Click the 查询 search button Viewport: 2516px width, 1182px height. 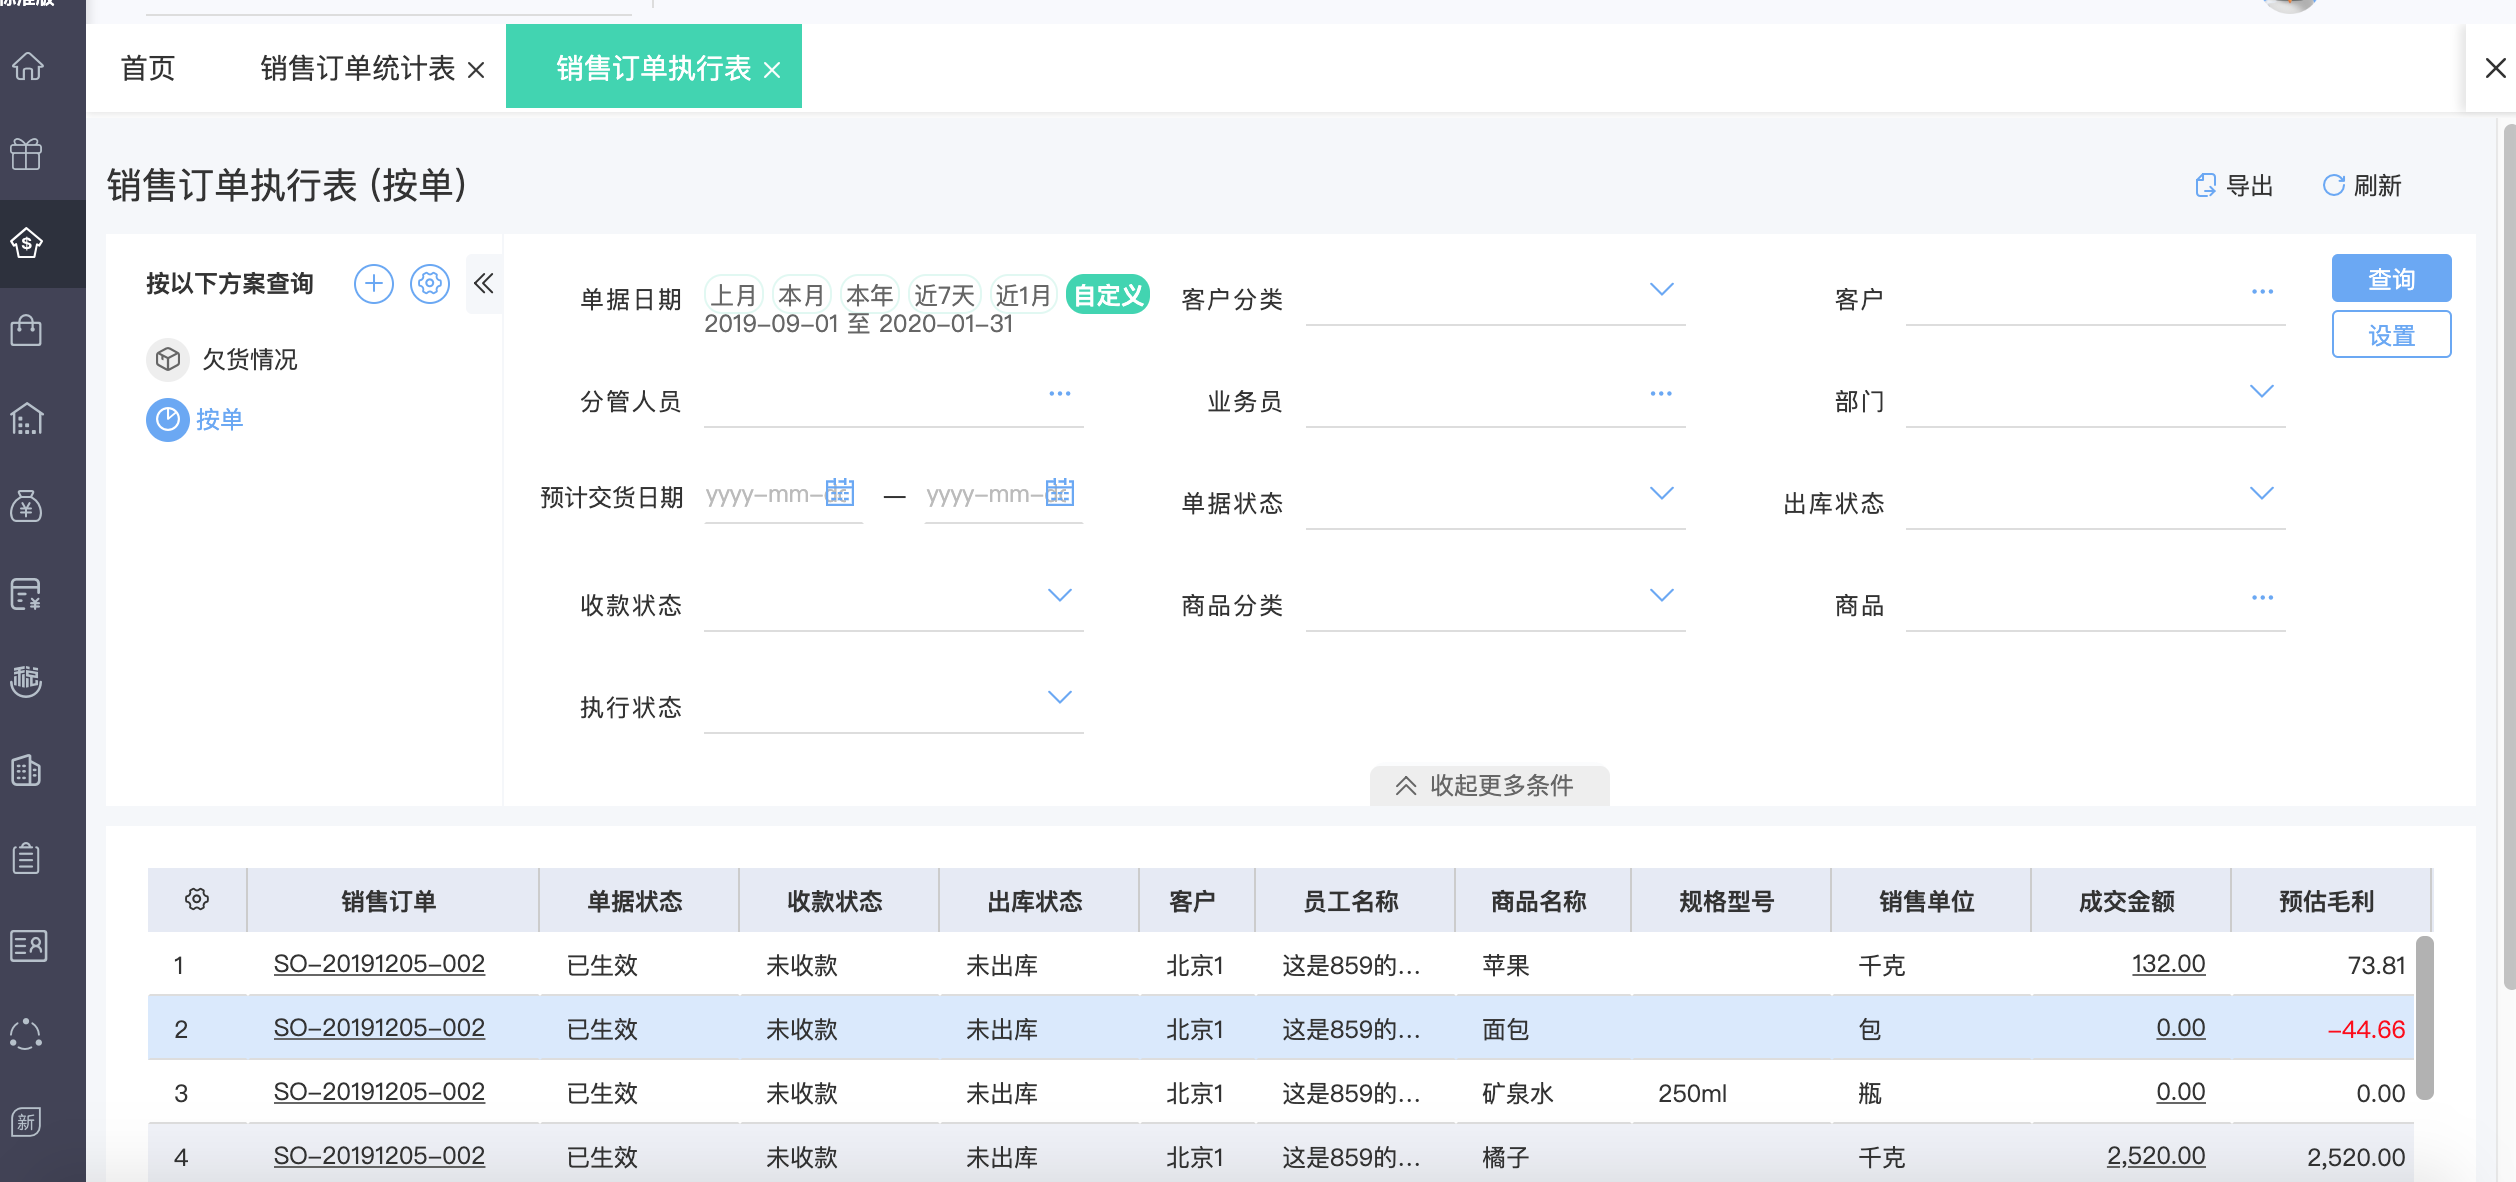(x=2392, y=281)
